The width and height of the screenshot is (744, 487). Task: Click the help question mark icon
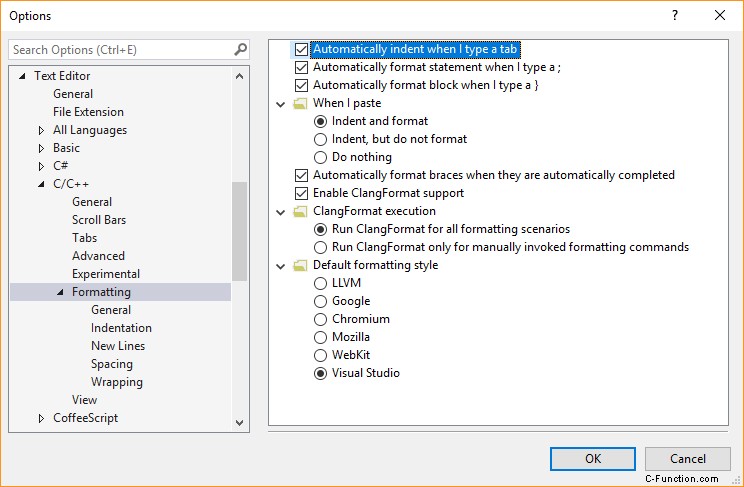pos(674,15)
